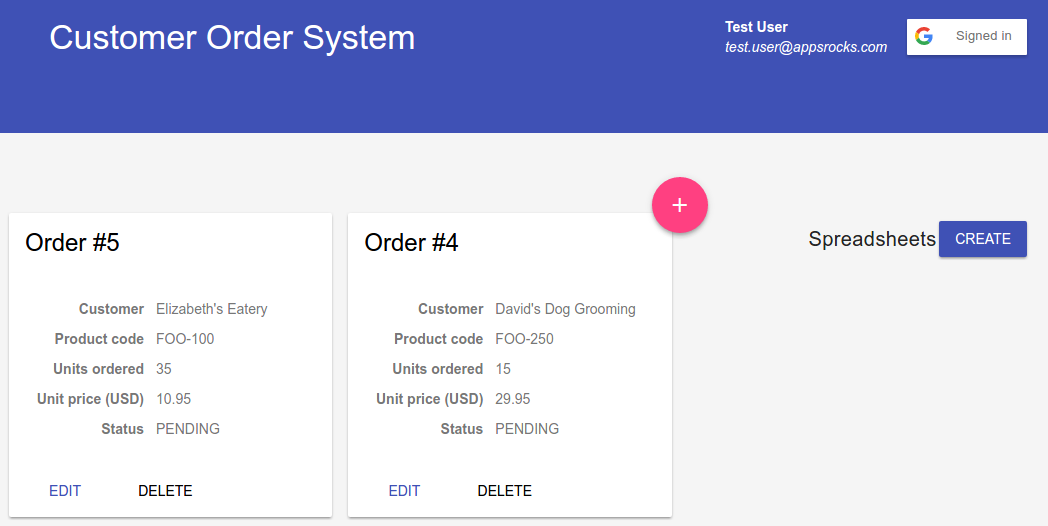Click the pink plus add order button

(680, 205)
